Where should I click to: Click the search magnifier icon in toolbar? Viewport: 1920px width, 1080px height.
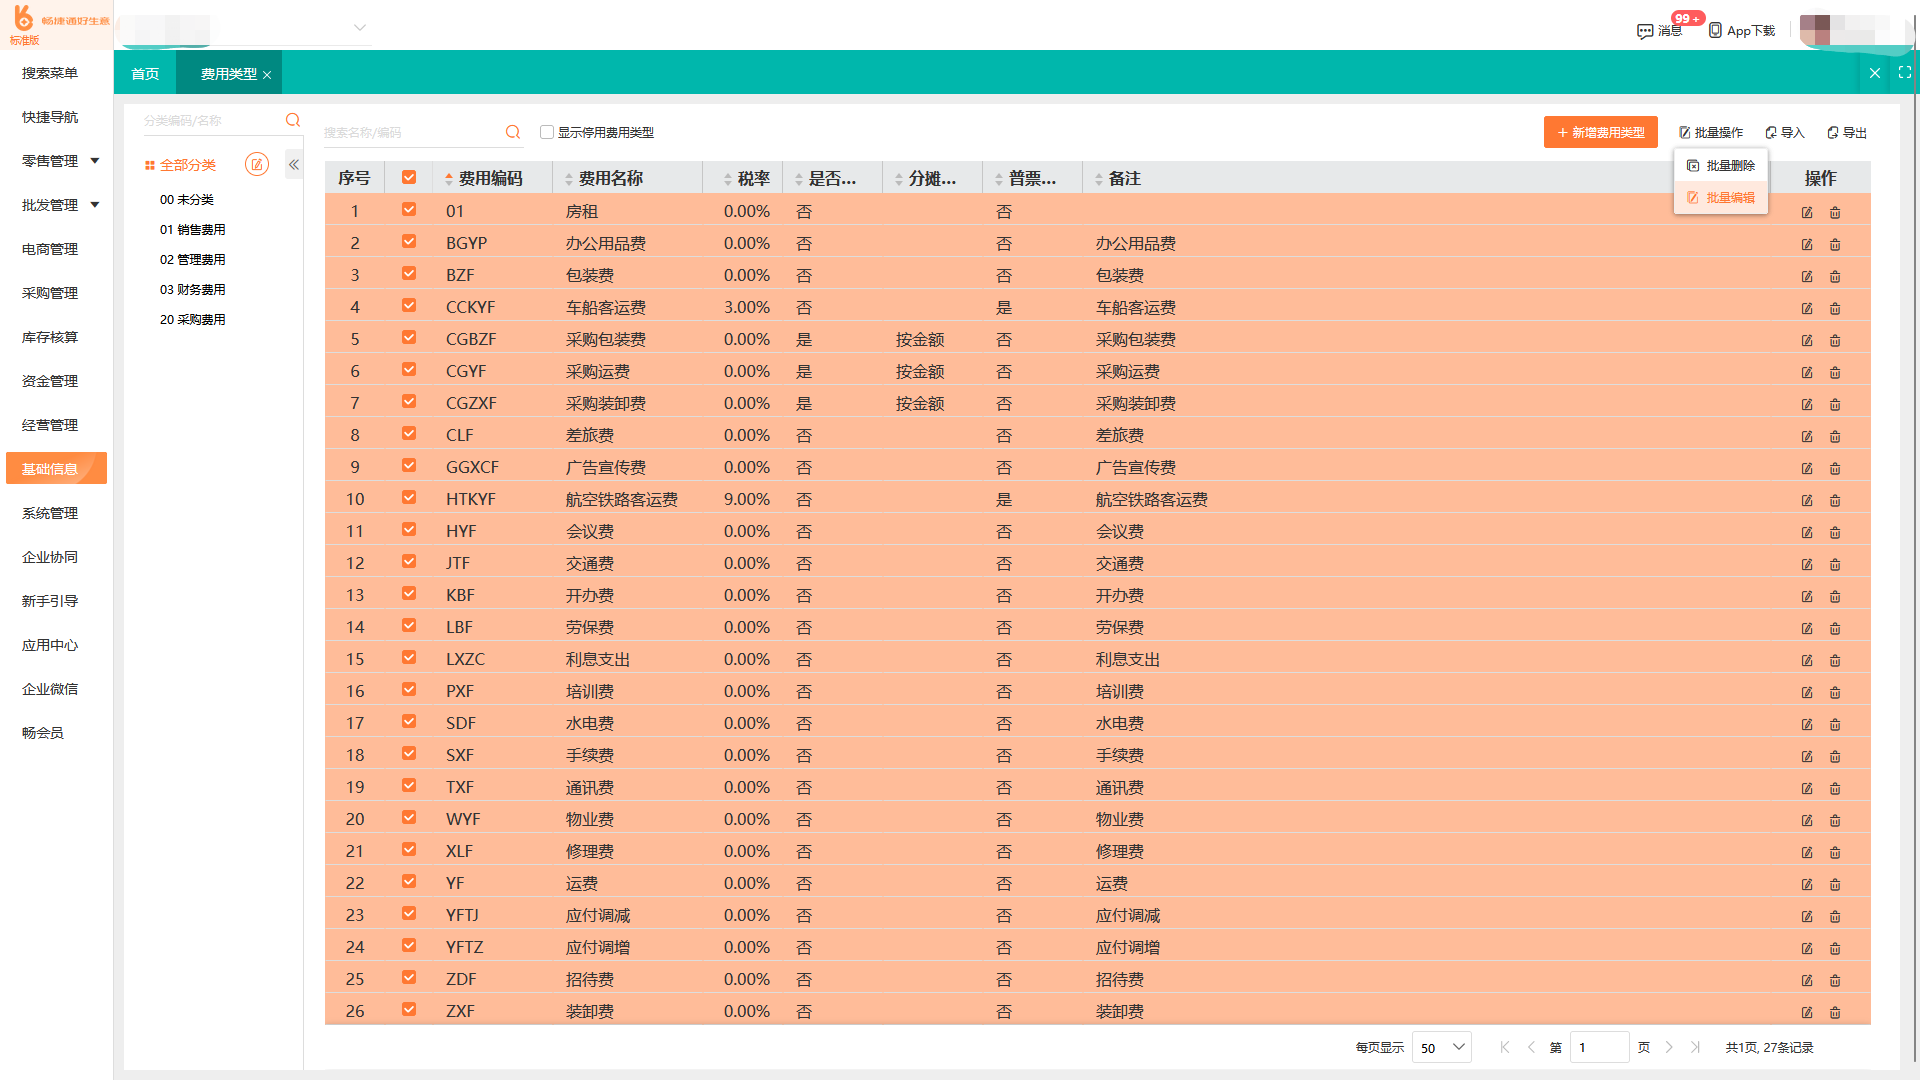514,131
